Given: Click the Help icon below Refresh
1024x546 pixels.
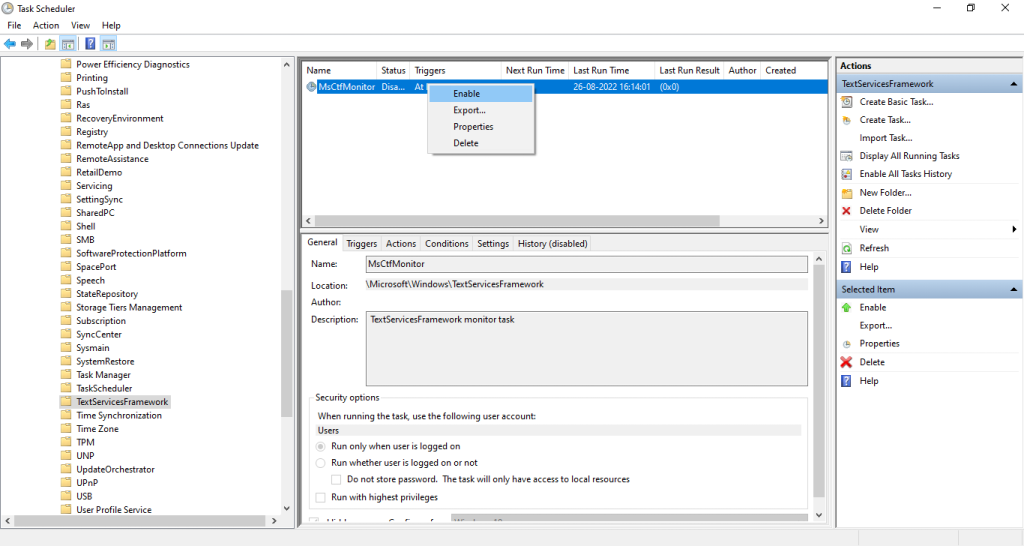Looking at the screenshot, I should [x=846, y=267].
